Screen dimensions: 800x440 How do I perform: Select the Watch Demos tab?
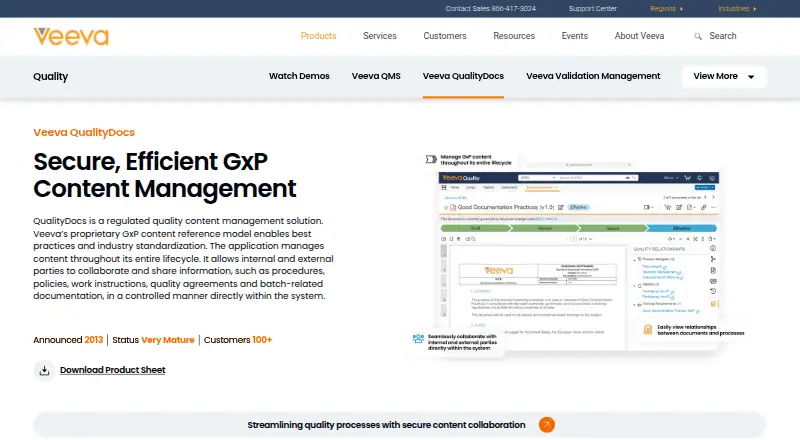[x=299, y=76]
